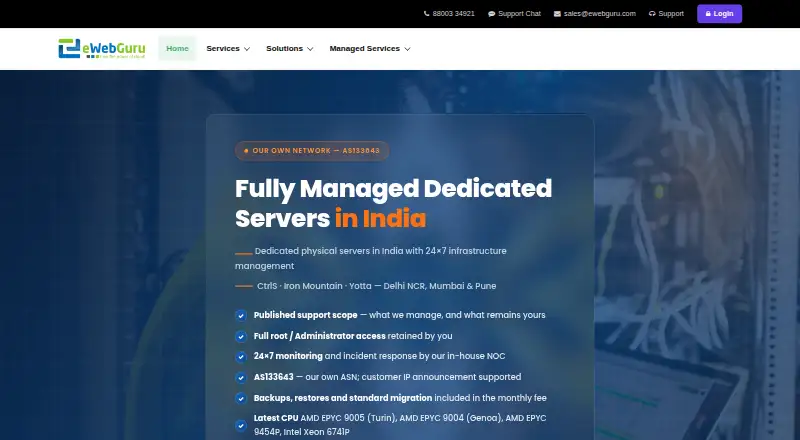Click the Login button

[719, 14]
